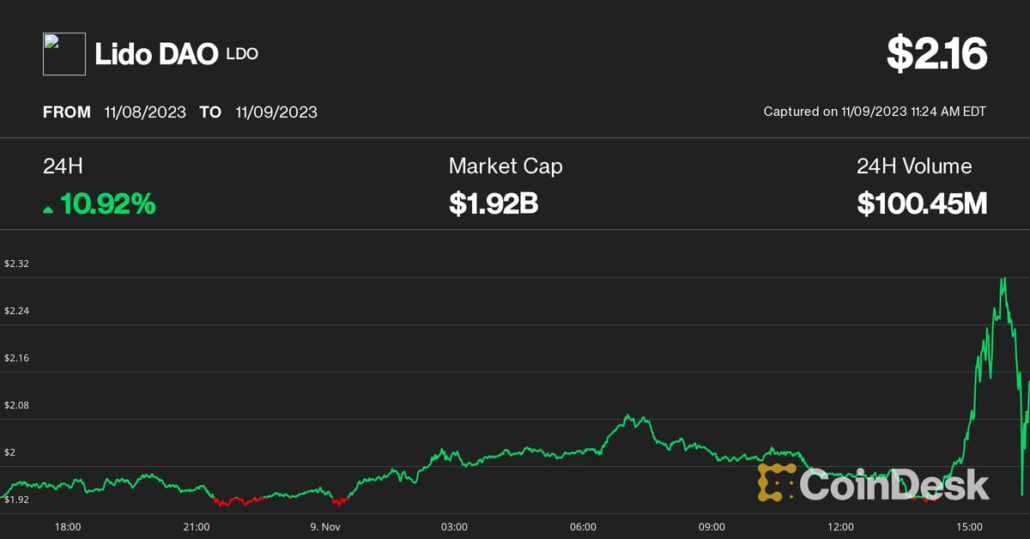Select the FROM date 11/08/2023
Viewport: 1030px width, 539px height.
pos(145,112)
